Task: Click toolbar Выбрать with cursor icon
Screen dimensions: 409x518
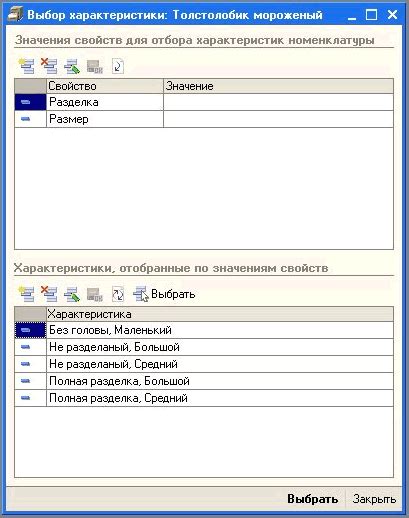Action: point(164,294)
